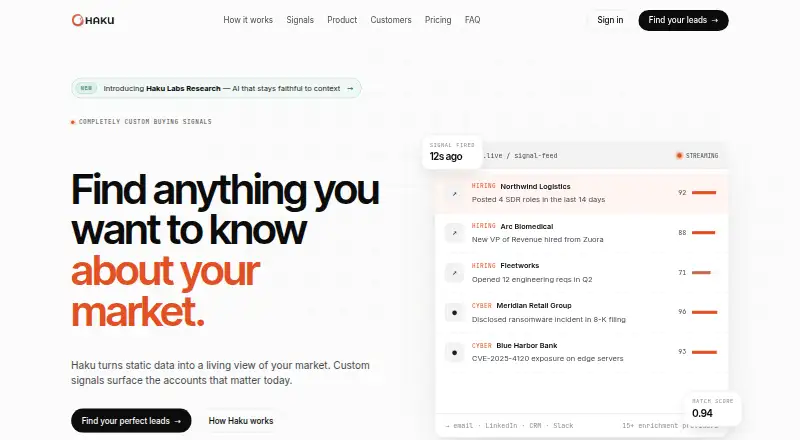Click 'Disclosed ransomware incident in 8-K filing'
The height and width of the screenshot is (440, 800).
point(548,319)
